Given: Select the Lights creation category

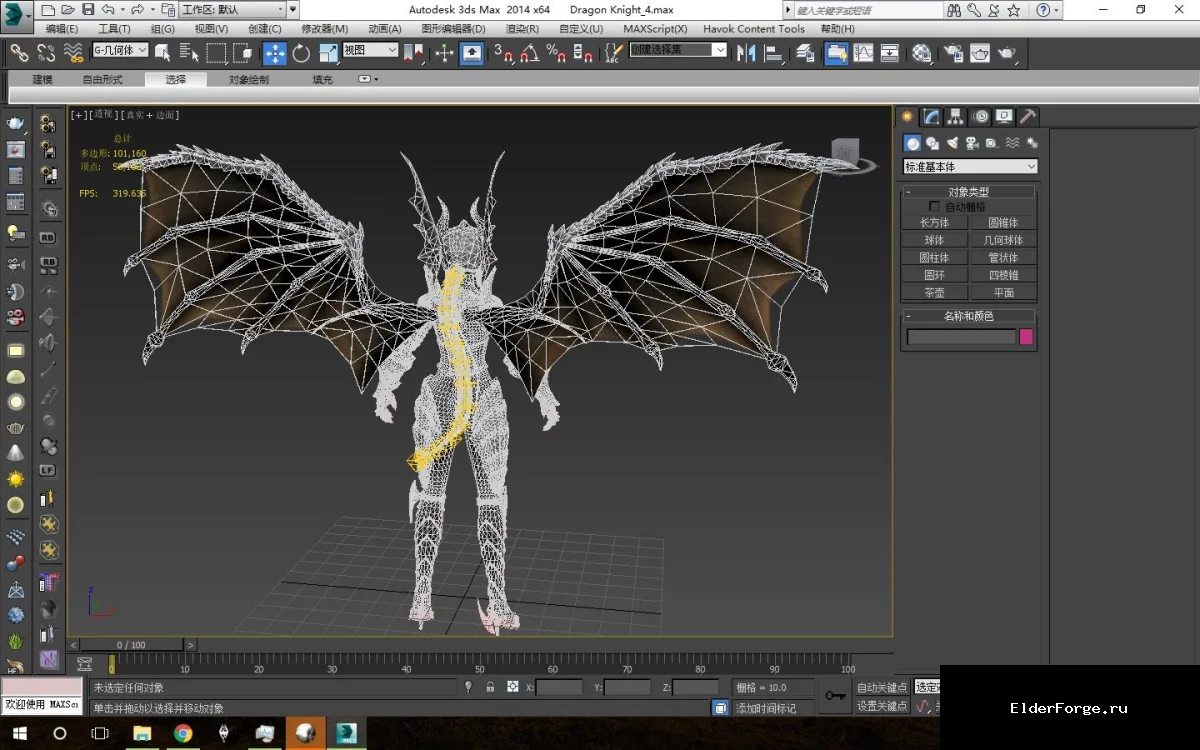Looking at the screenshot, I should click(x=953, y=143).
